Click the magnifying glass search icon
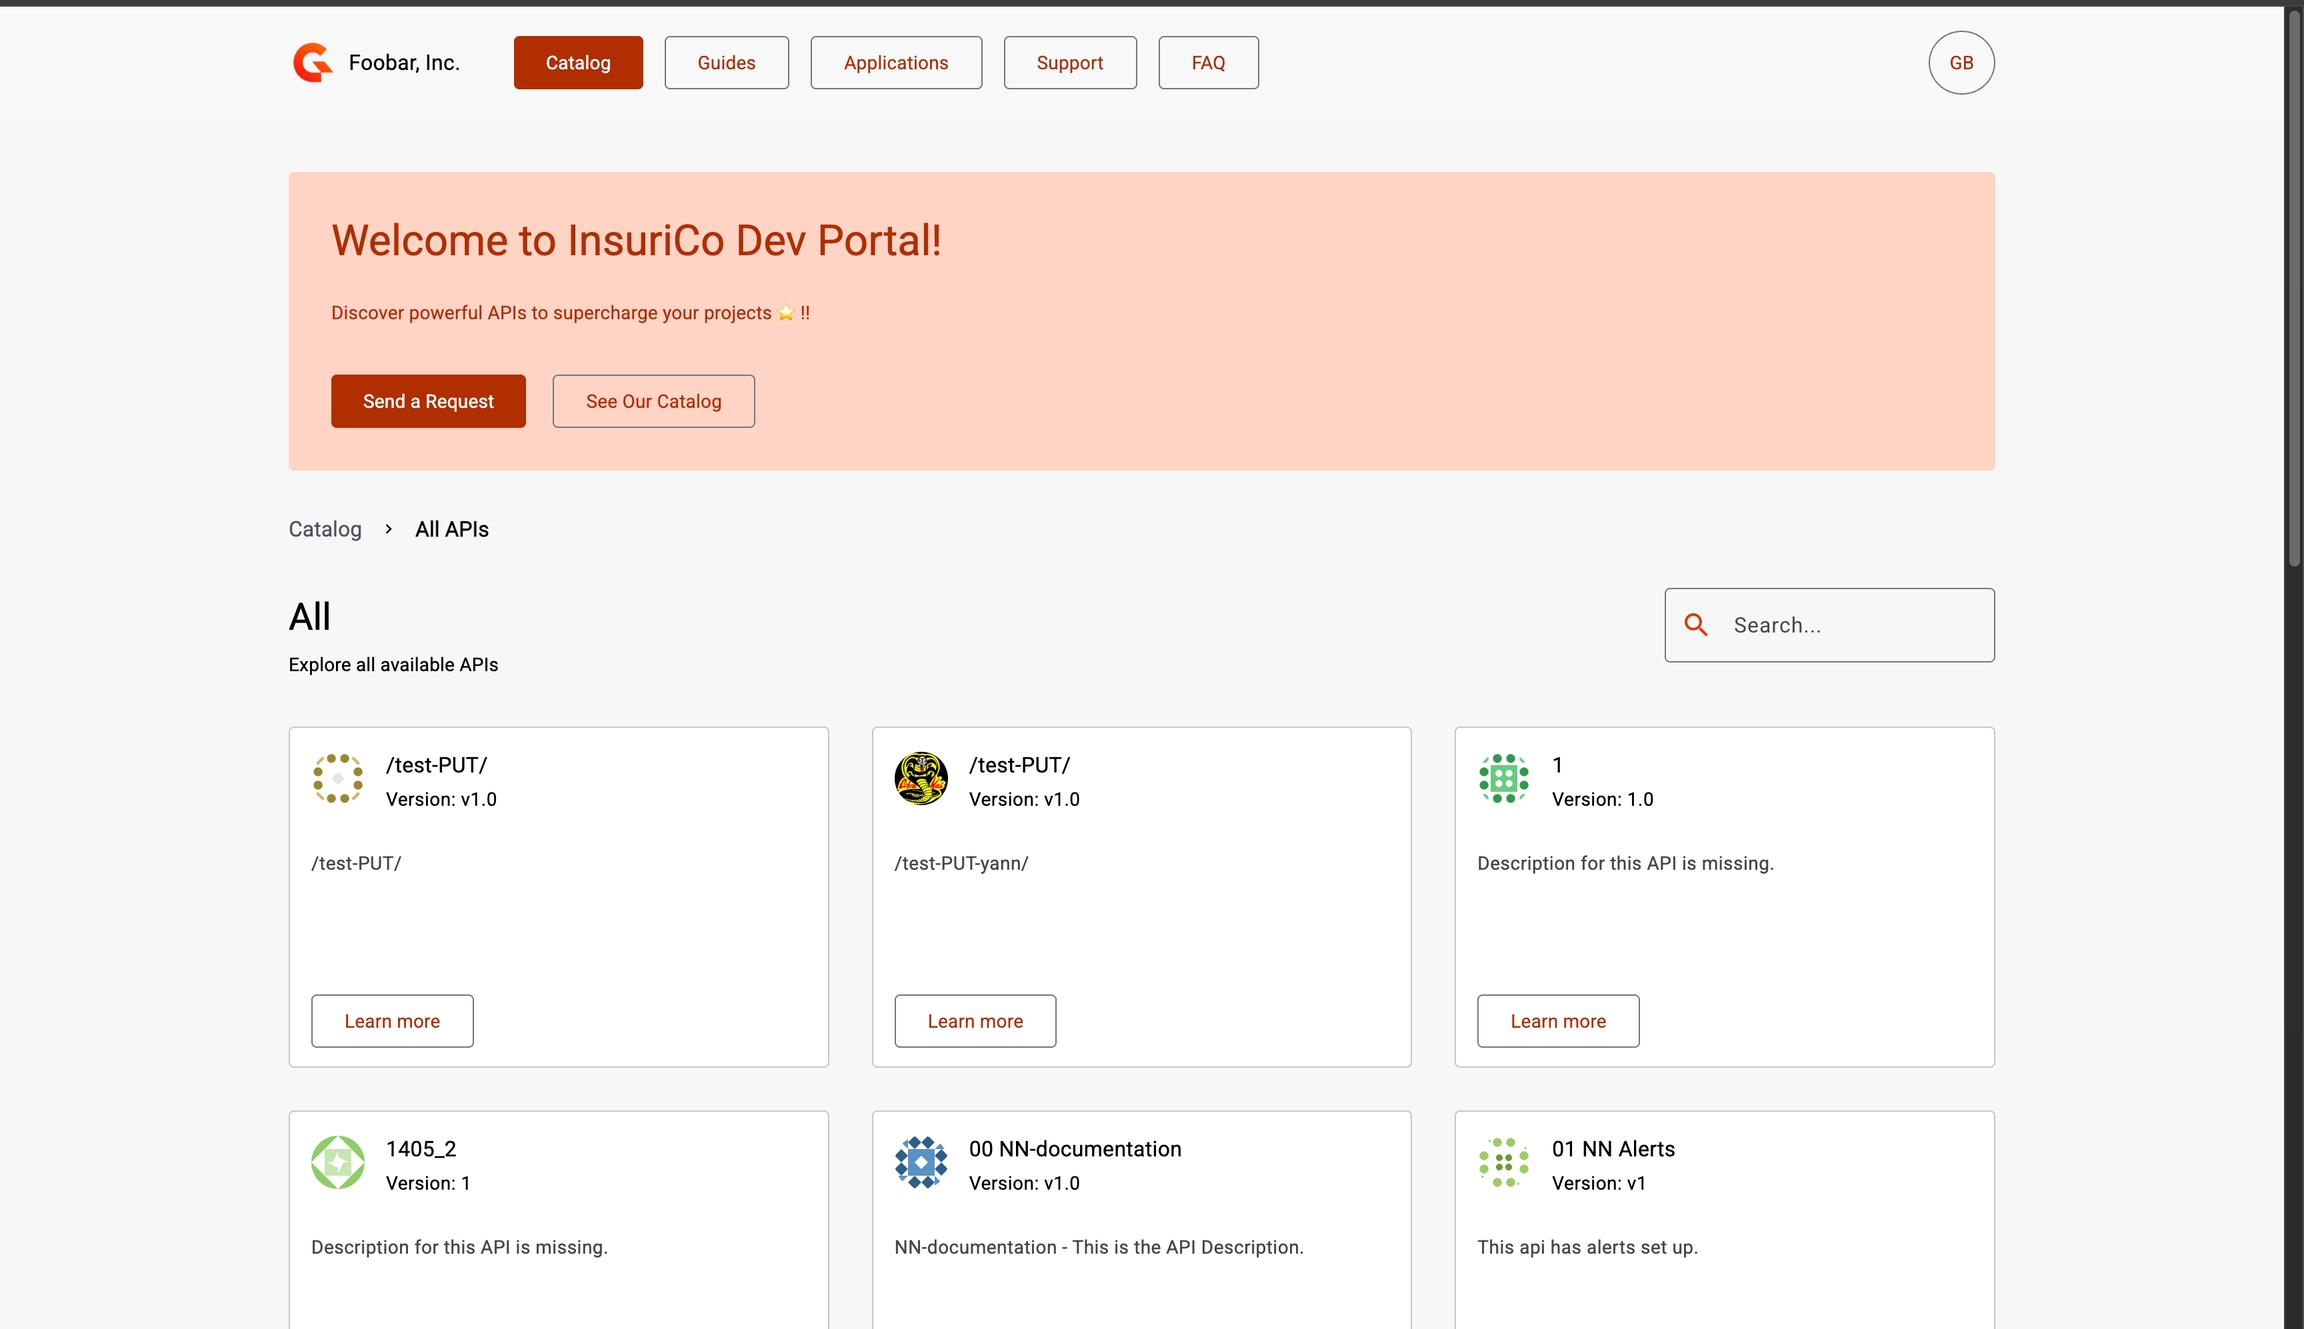This screenshot has height=1329, width=2304. [x=1696, y=625]
